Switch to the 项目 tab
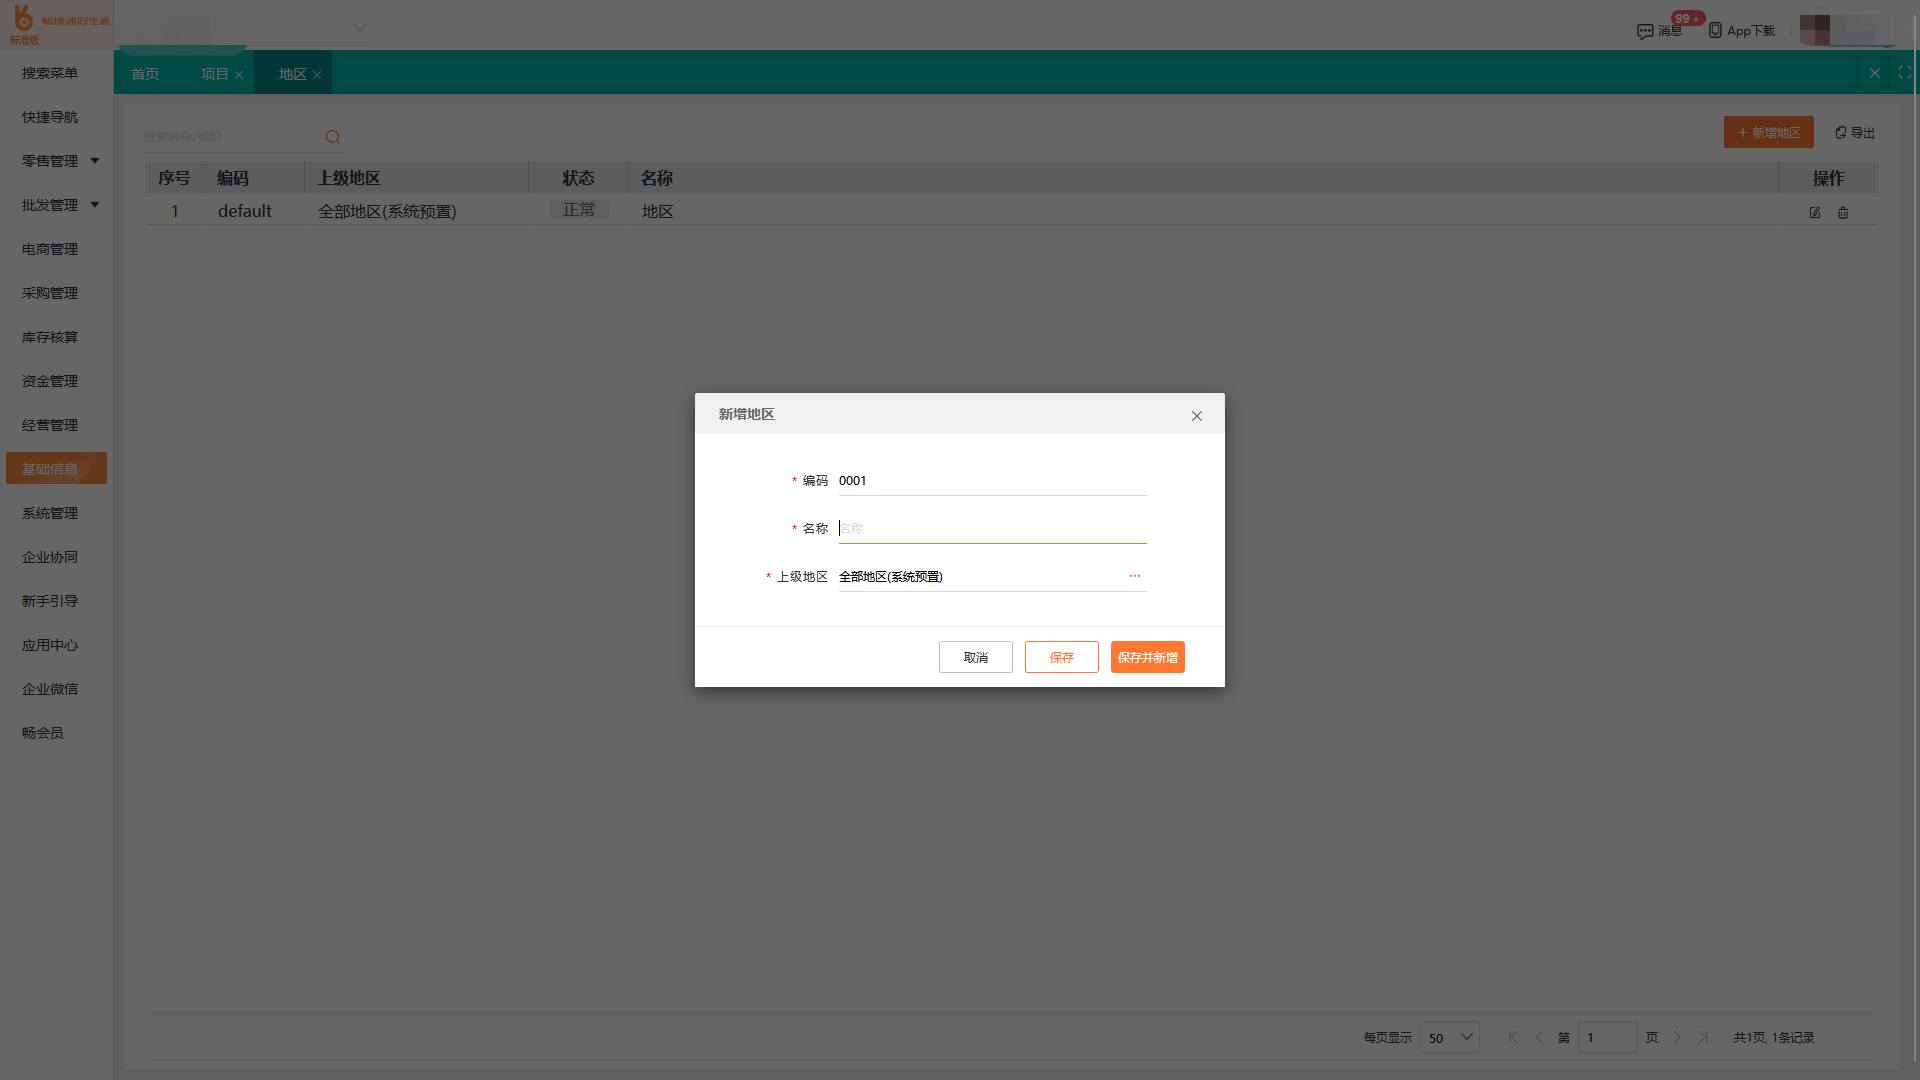The width and height of the screenshot is (1920, 1080). (214, 73)
